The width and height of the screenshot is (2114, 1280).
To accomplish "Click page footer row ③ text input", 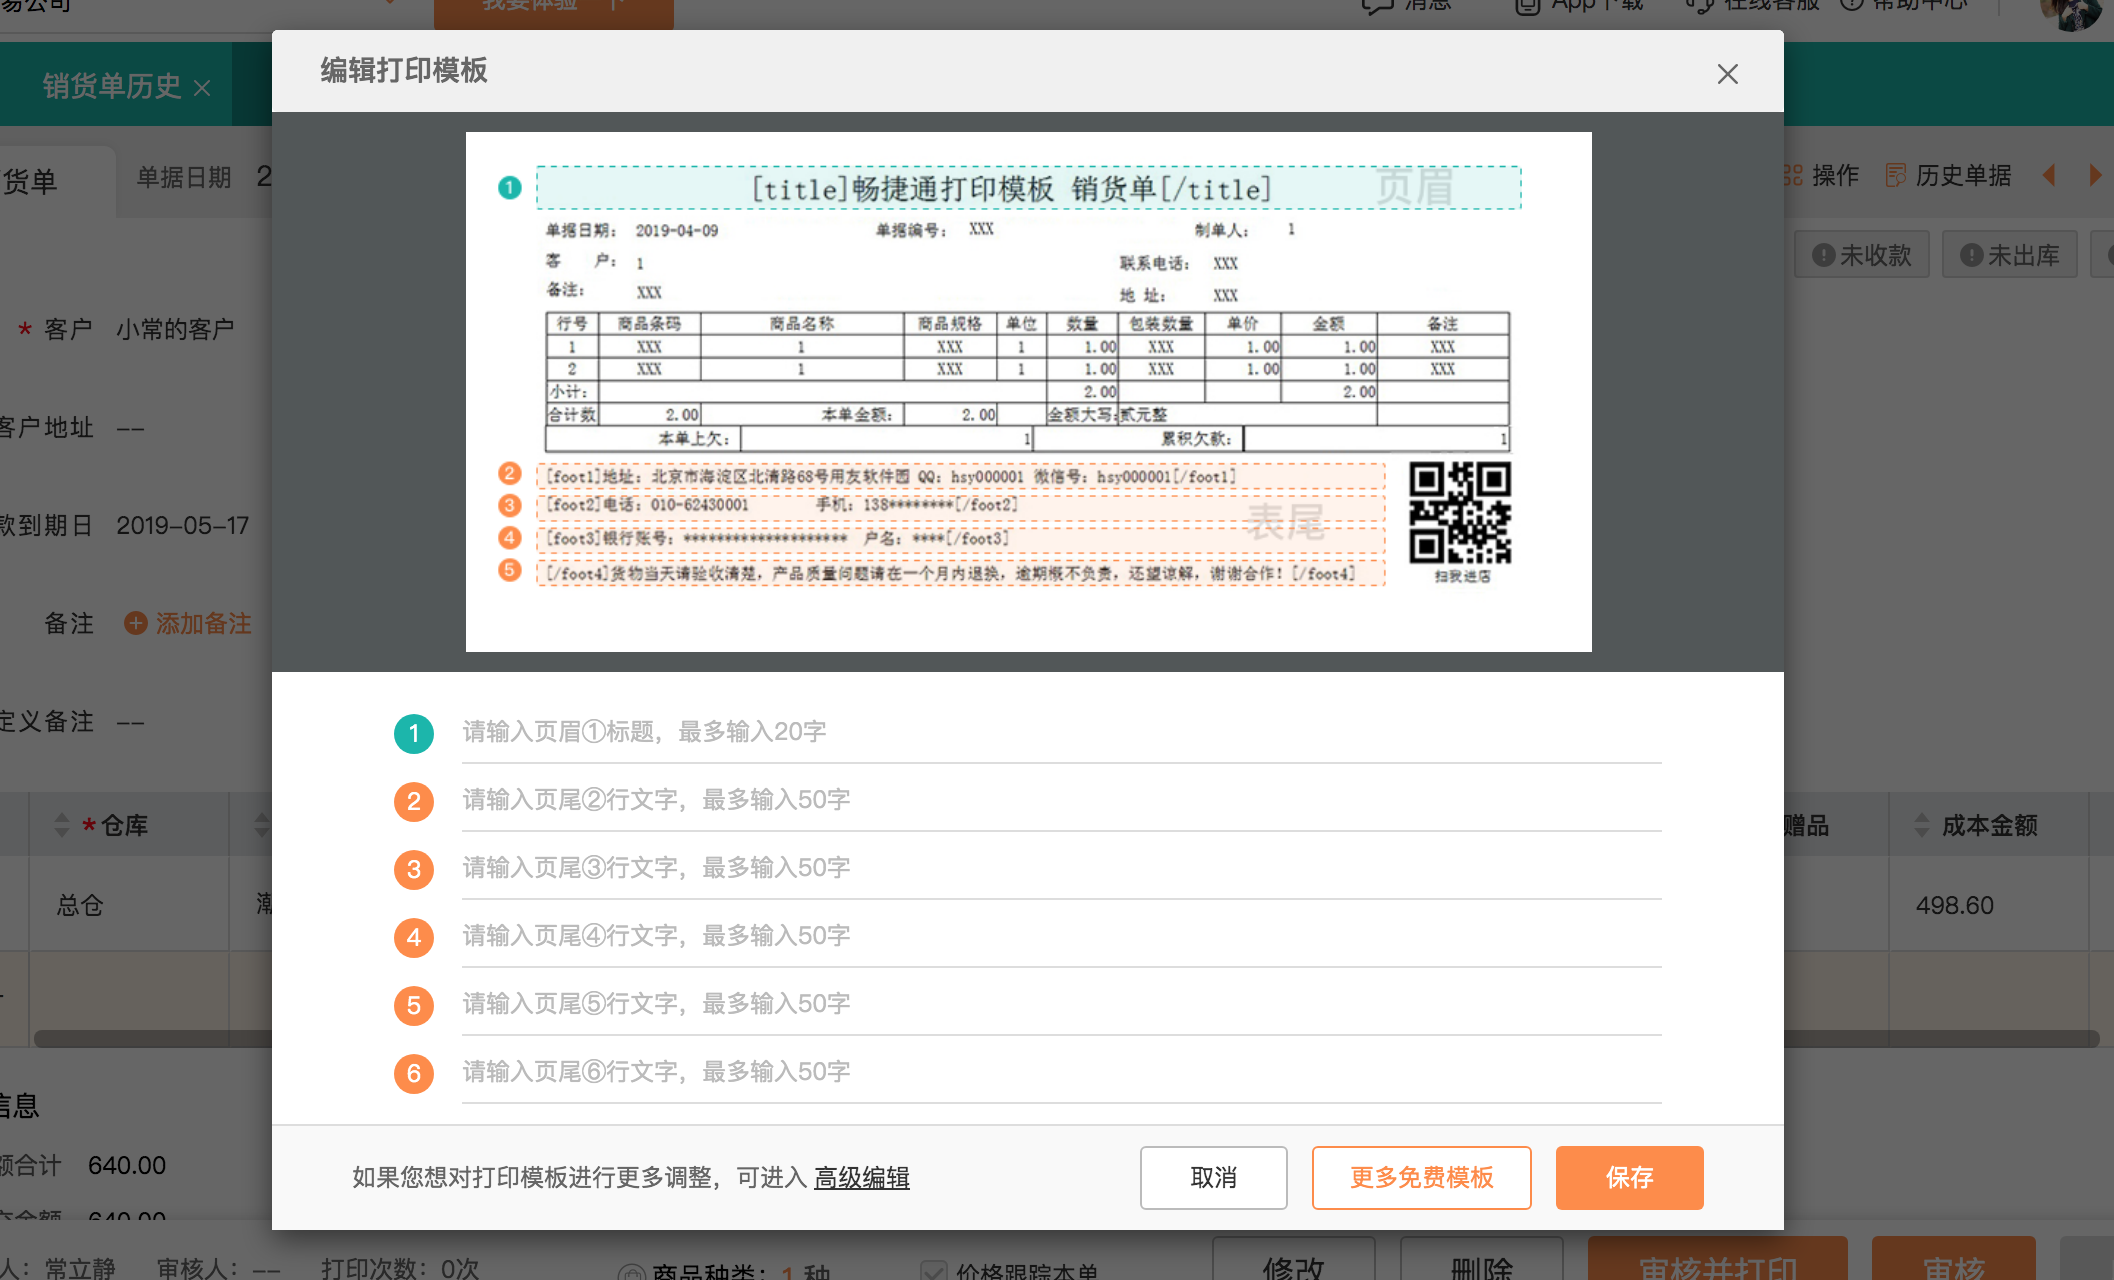I will coord(1057,868).
